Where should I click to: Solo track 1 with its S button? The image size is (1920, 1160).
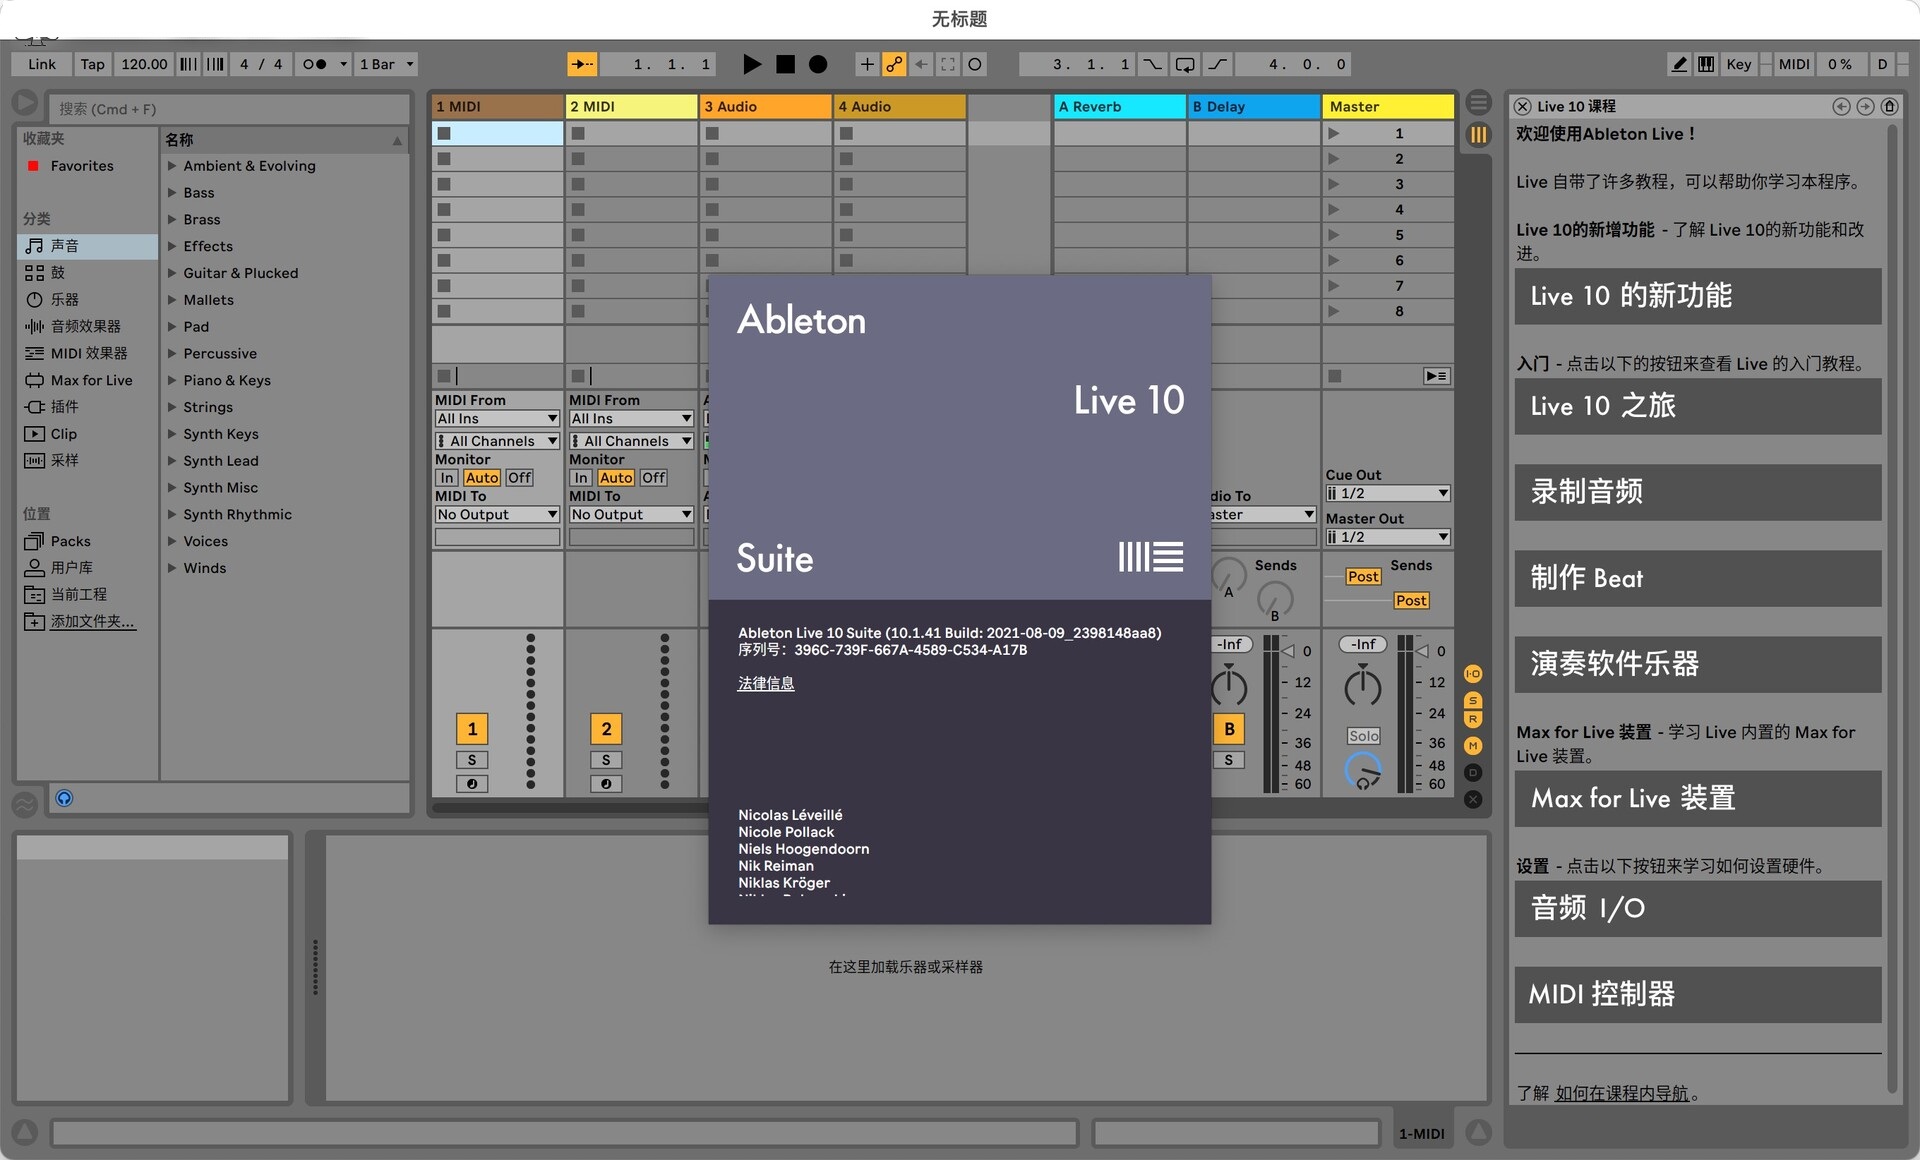pyautogui.click(x=471, y=759)
